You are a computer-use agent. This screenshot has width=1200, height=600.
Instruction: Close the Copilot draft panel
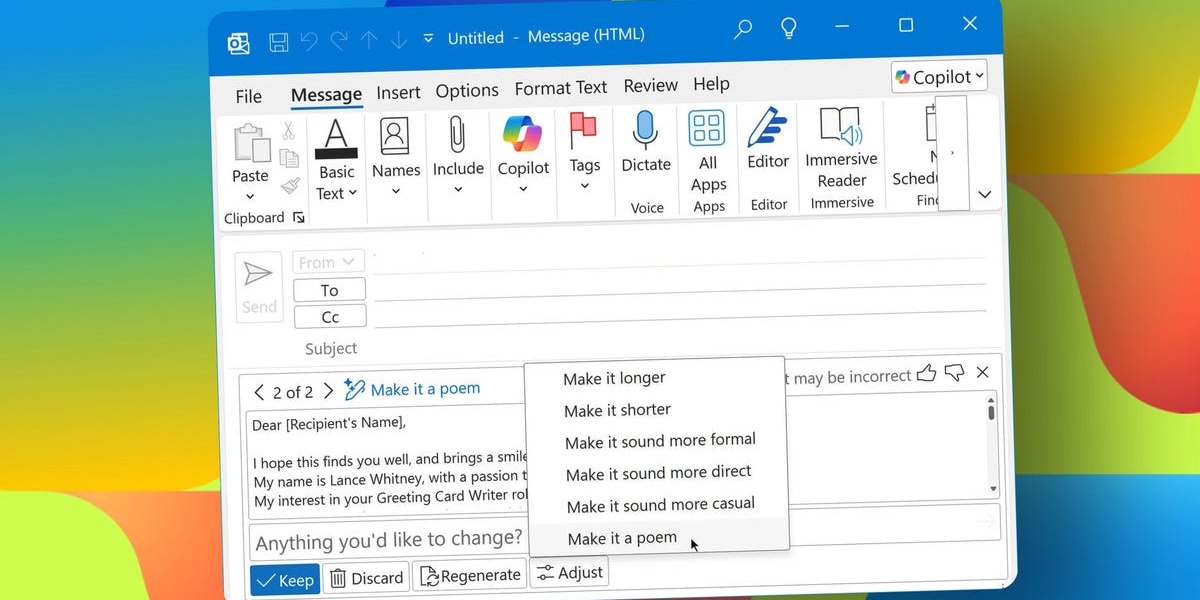pos(982,372)
